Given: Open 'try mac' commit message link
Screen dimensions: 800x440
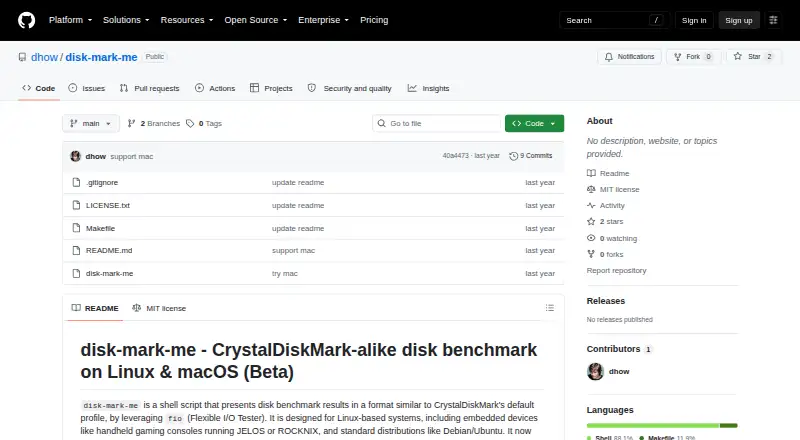Looking at the screenshot, I should tap(285, 273).
